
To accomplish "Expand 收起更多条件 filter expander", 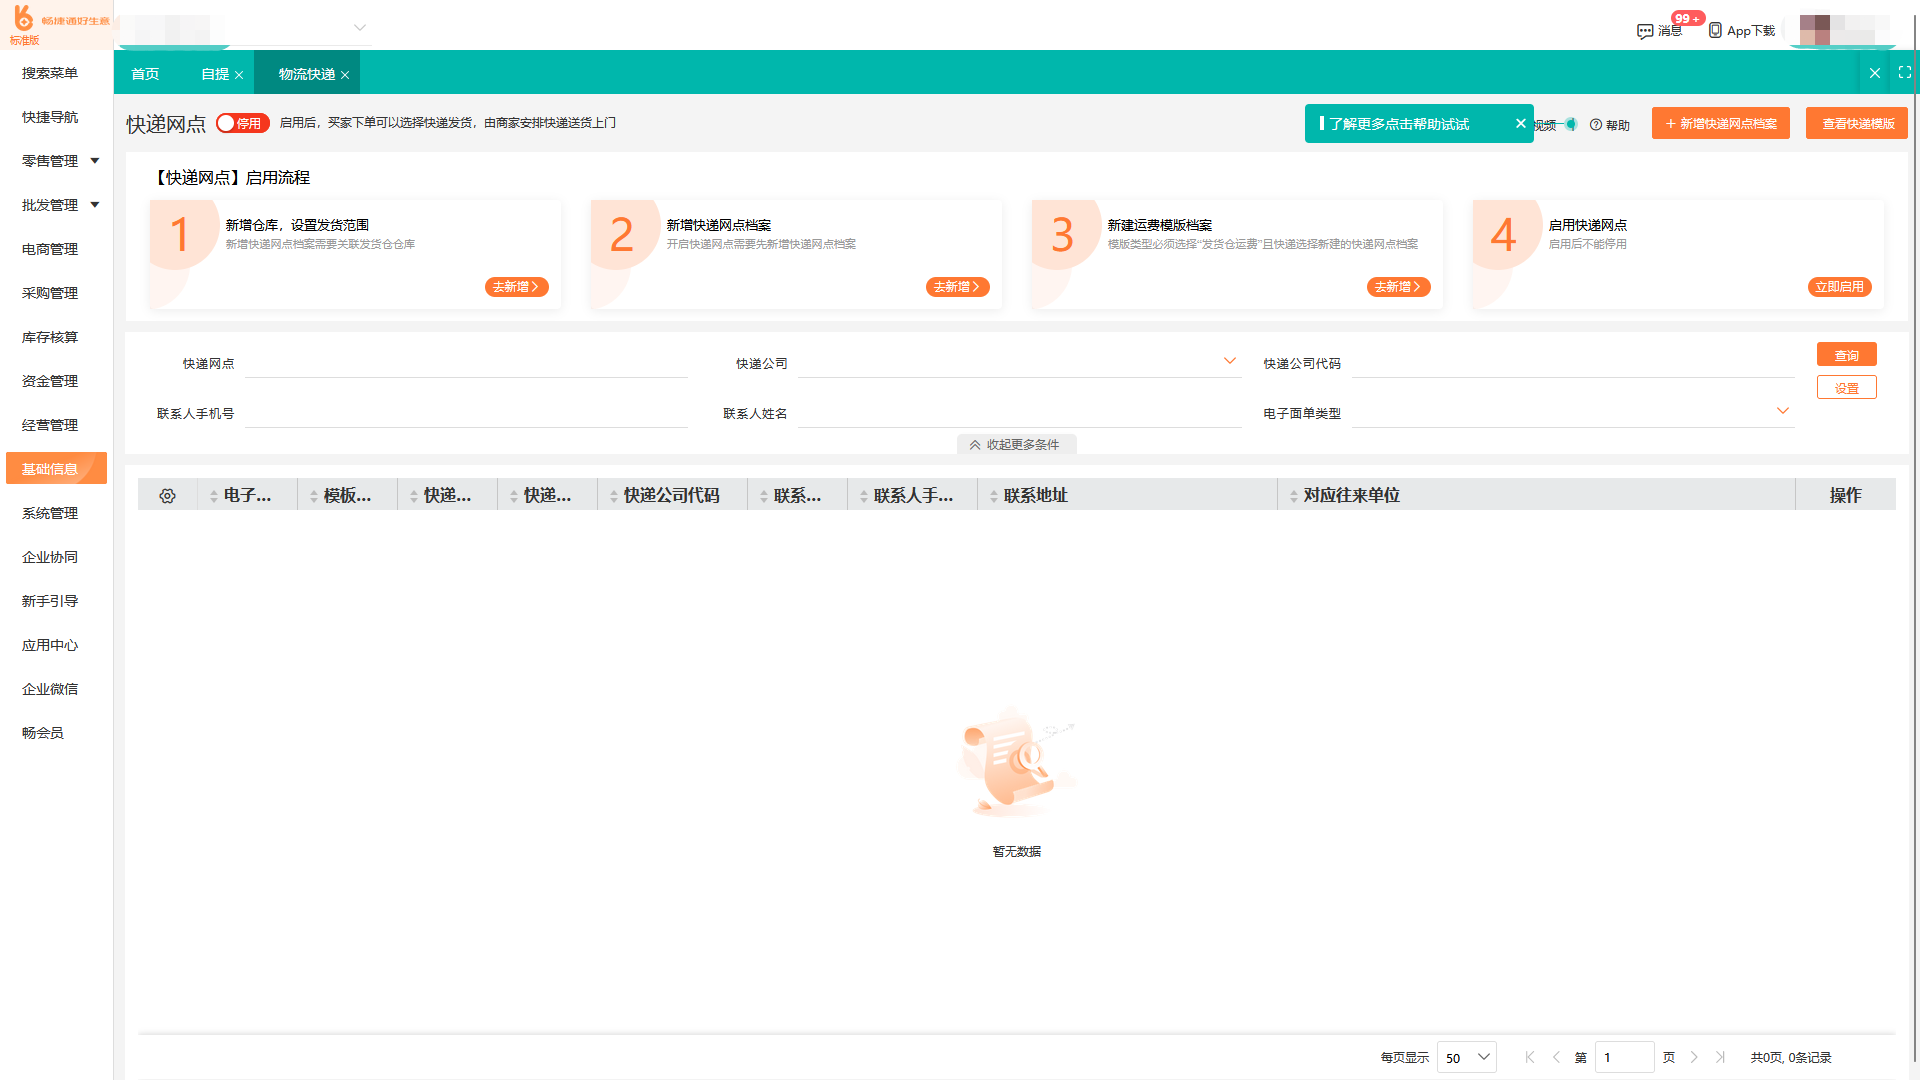I will [1015, 444].
